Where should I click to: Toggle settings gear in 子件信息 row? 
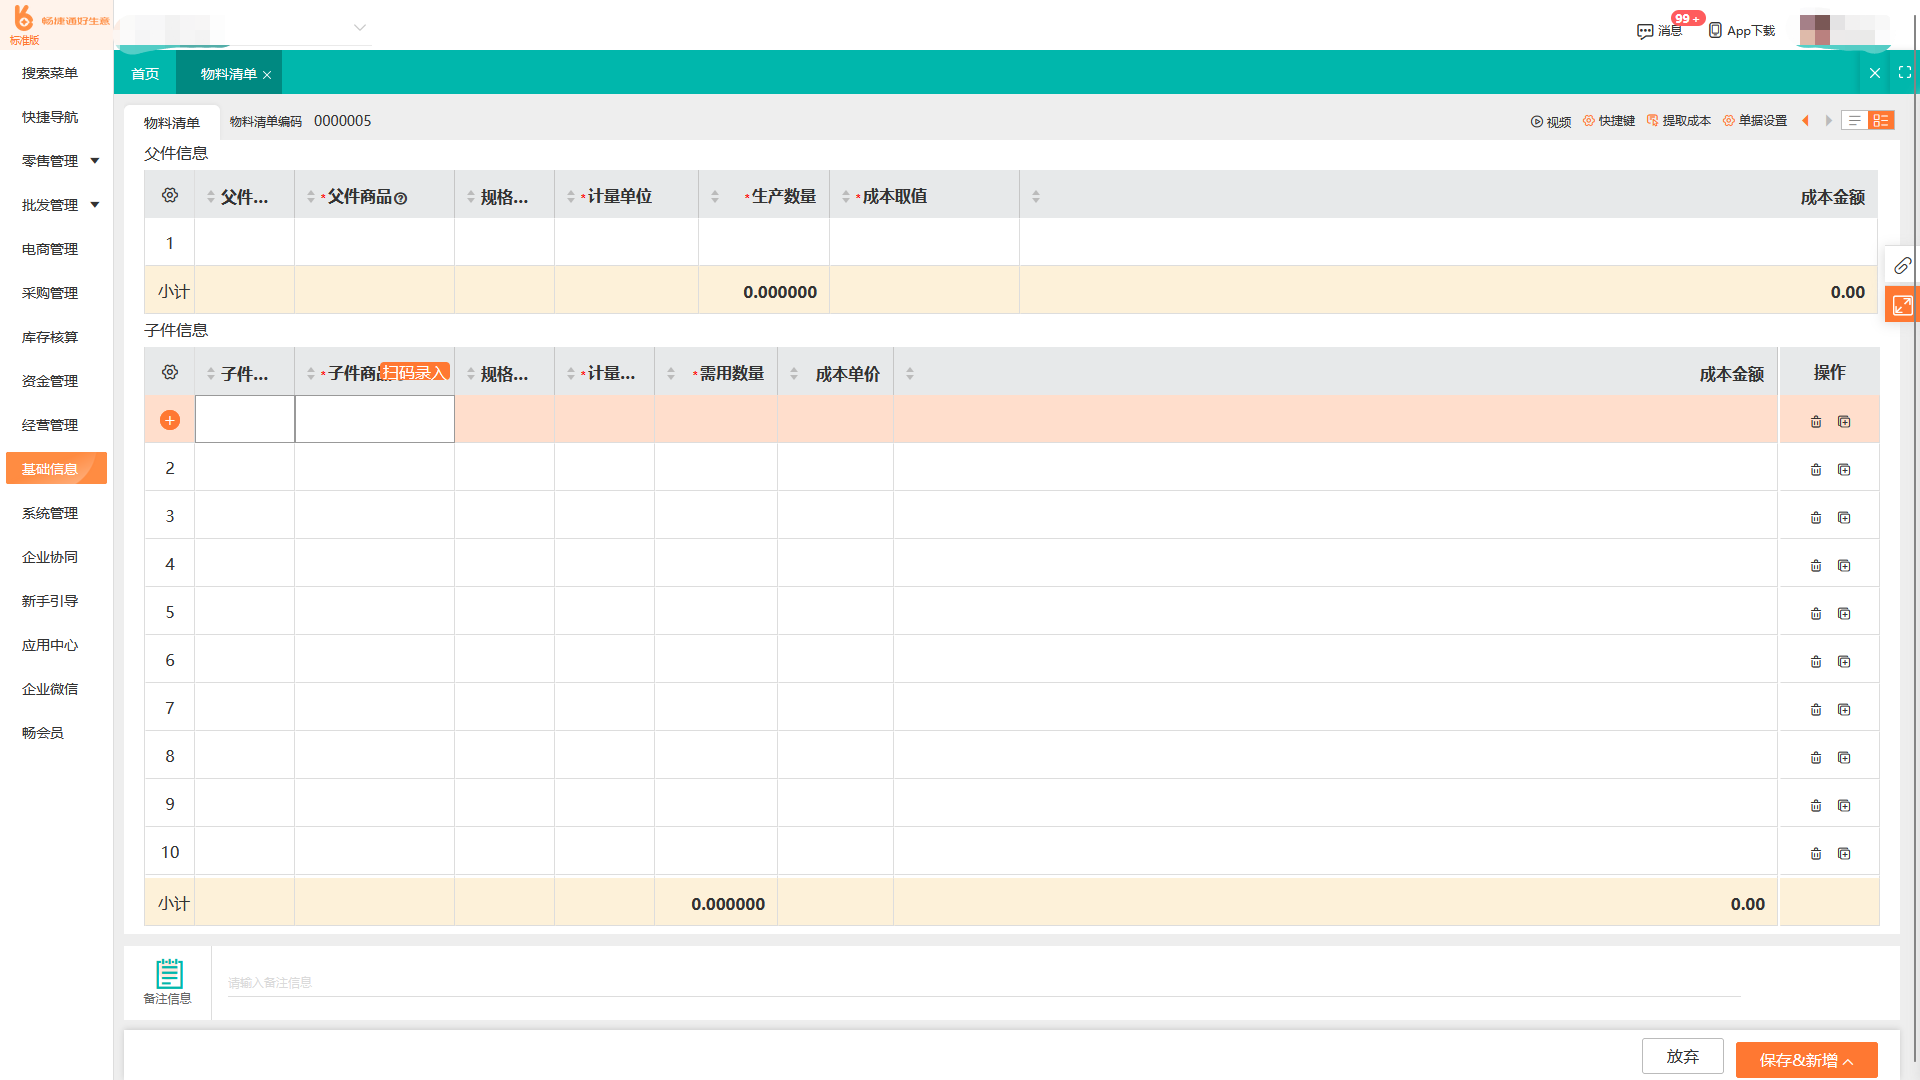coord(169,373)
